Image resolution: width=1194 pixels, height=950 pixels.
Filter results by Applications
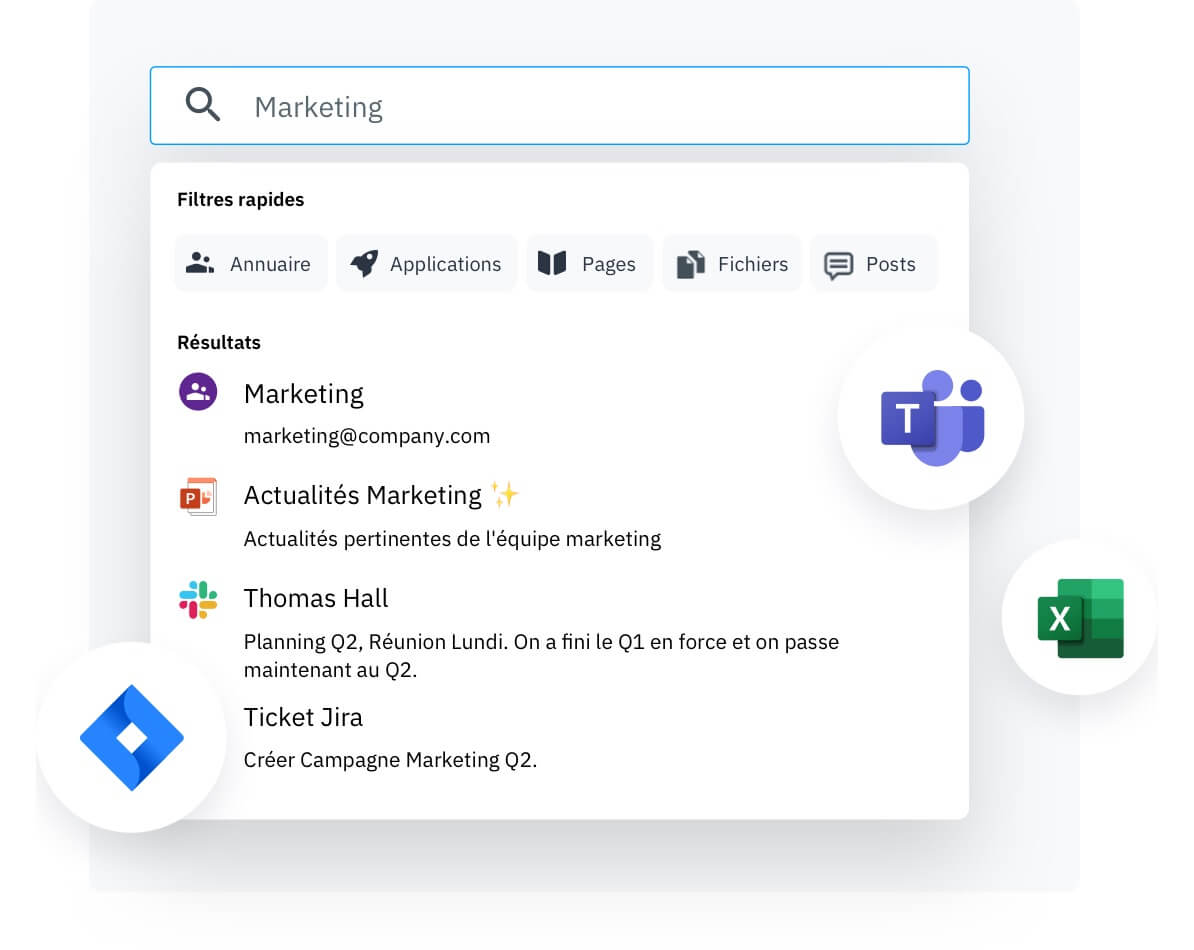coord(426,264)
